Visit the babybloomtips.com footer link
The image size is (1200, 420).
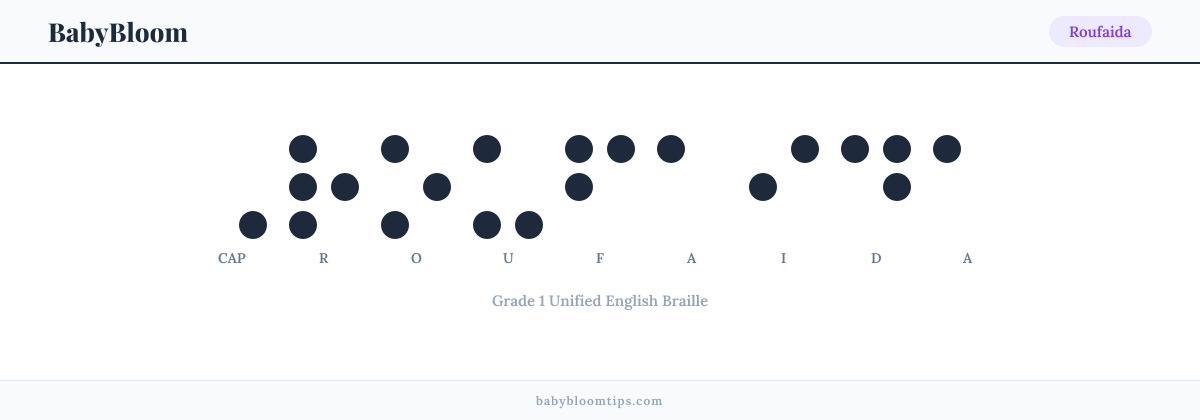click(x=599, y=400)
